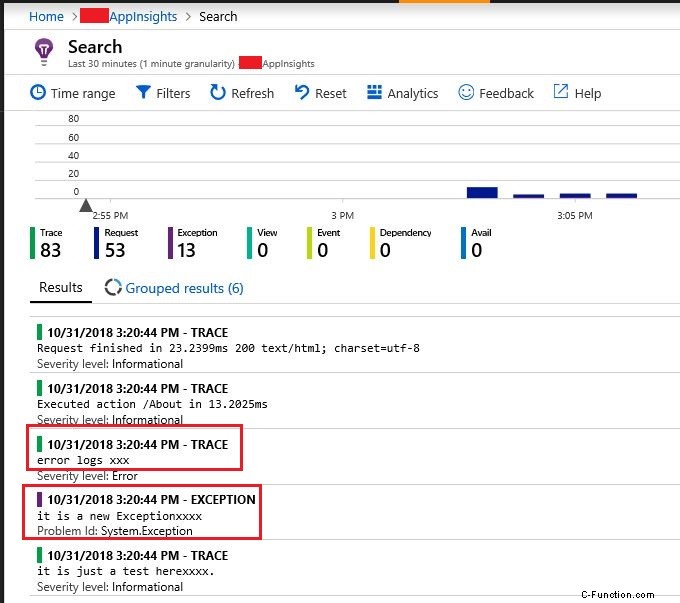680x603 pixels.
Task: Open Help external link icon
Action: (x=561, y=92)
